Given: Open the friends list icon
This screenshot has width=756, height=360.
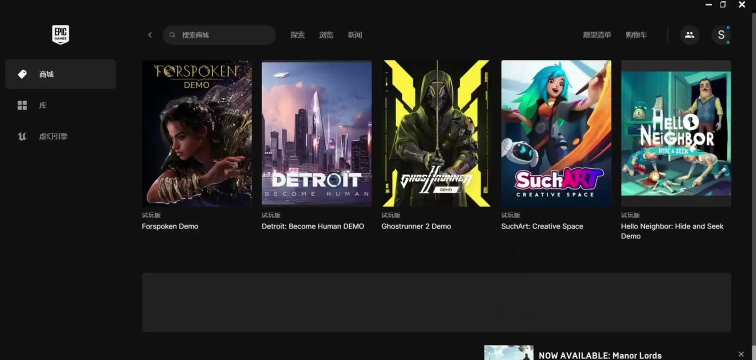Looking at the screenshot, I should pyautogui.click(x=690, y=35).
